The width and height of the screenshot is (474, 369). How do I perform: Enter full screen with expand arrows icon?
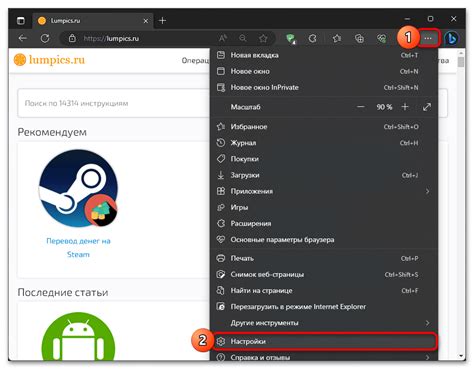pyautogui.click(x=427, y=107)
